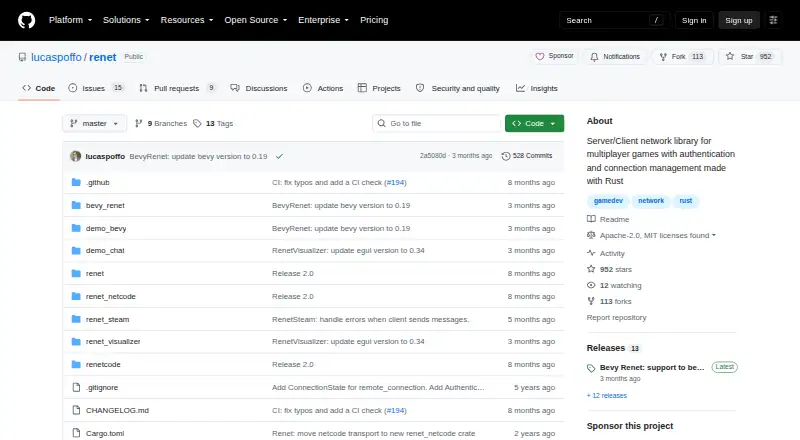The image size is (800, 440).
Task: Click the Notifications bell button
Action: pyautogui.click(x=615, y=57)
